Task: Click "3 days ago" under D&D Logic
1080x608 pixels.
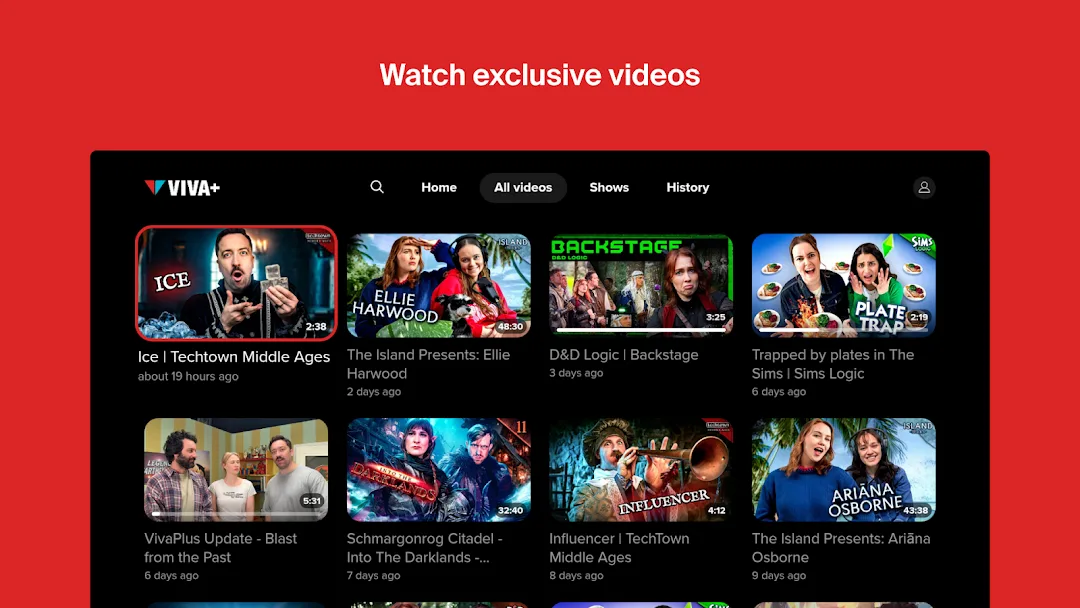Action: pos(576,373)
